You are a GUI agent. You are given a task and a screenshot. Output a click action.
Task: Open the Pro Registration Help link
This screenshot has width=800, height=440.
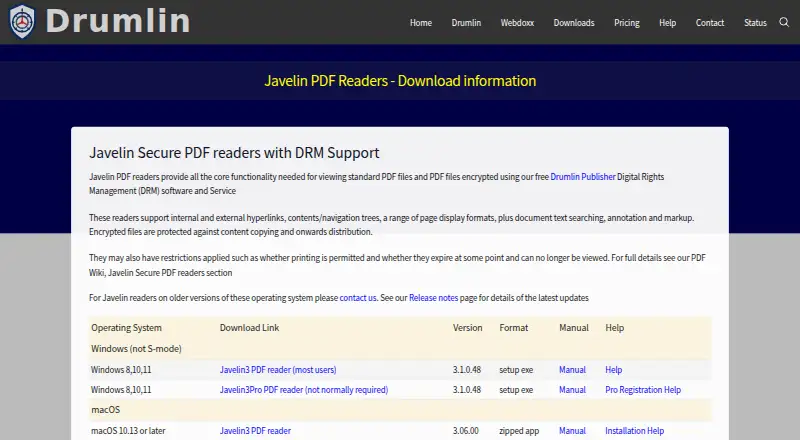[x=643, y=389]
